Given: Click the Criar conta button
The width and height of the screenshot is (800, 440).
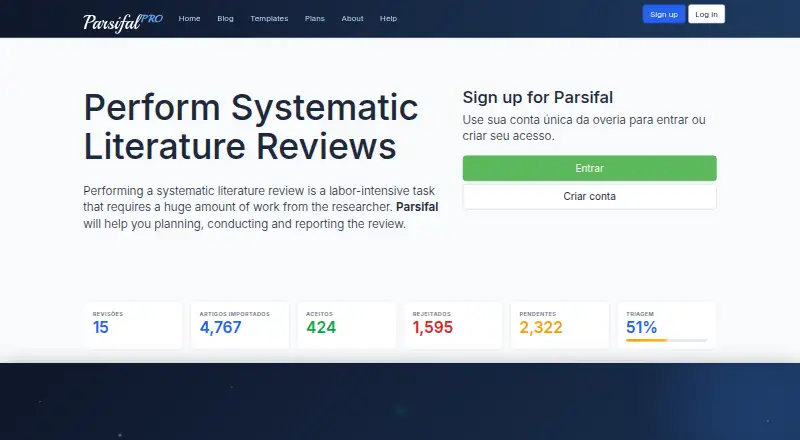Looking at the screenshot, I should (x=589, y=197).
